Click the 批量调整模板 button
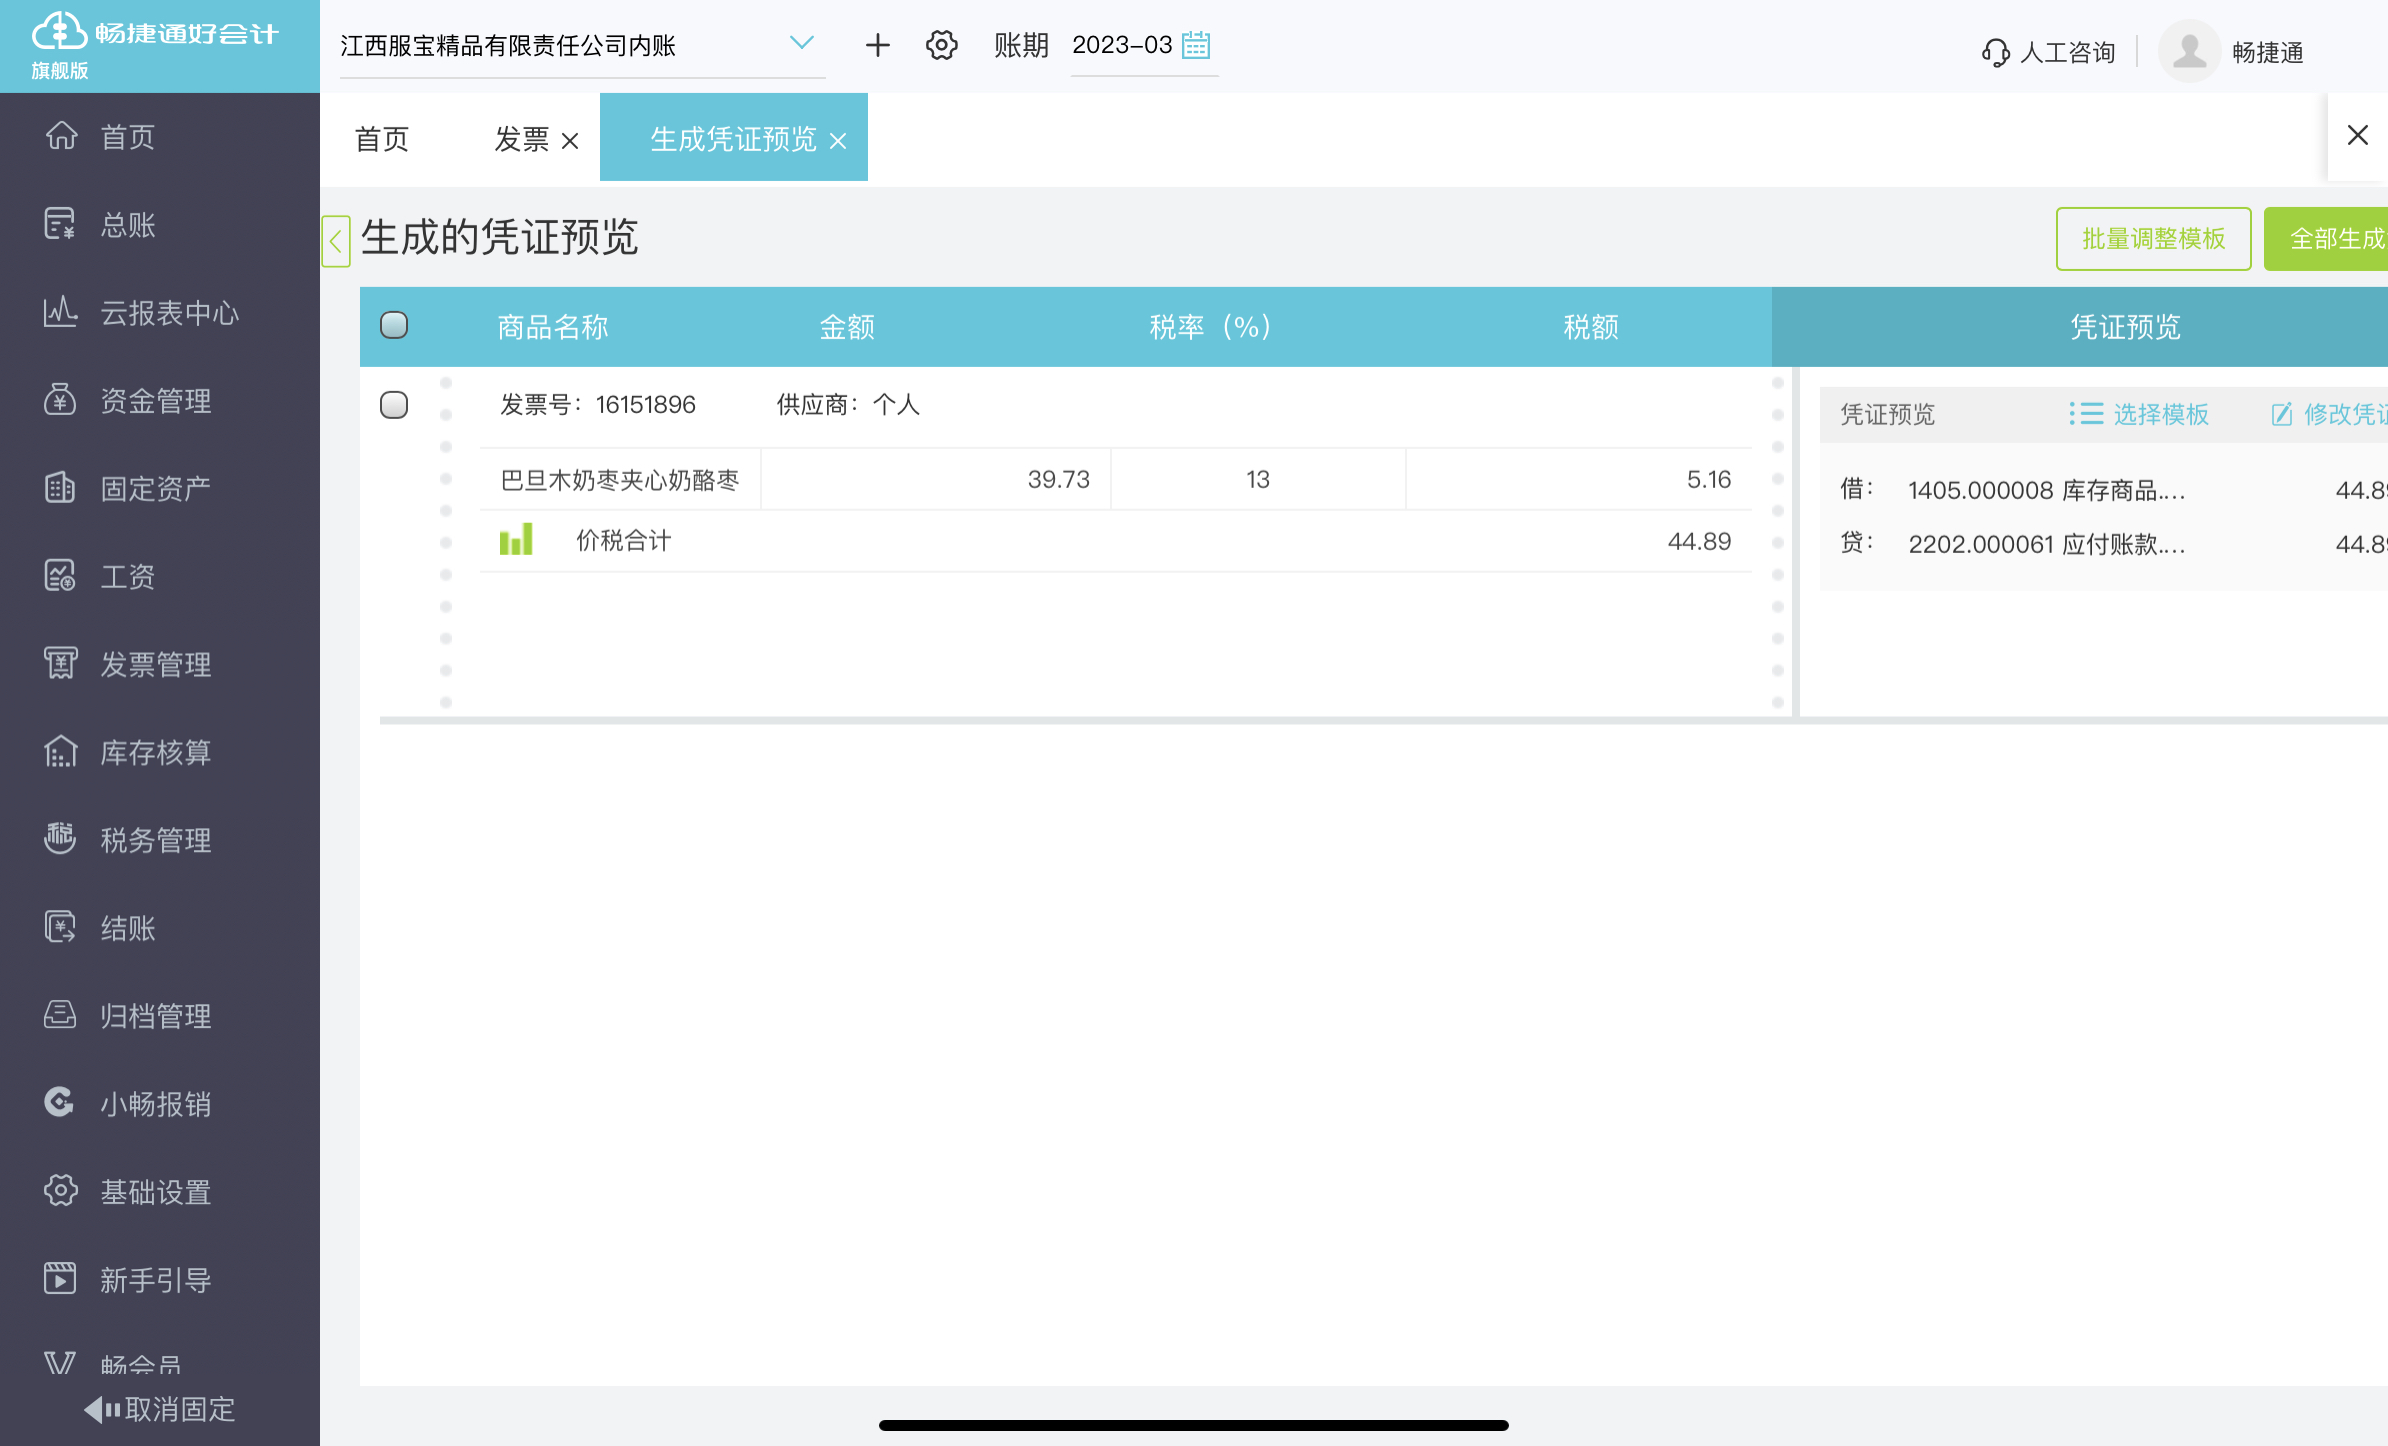Viewport: 2388px width, 1446px height. click(2151, 239)
